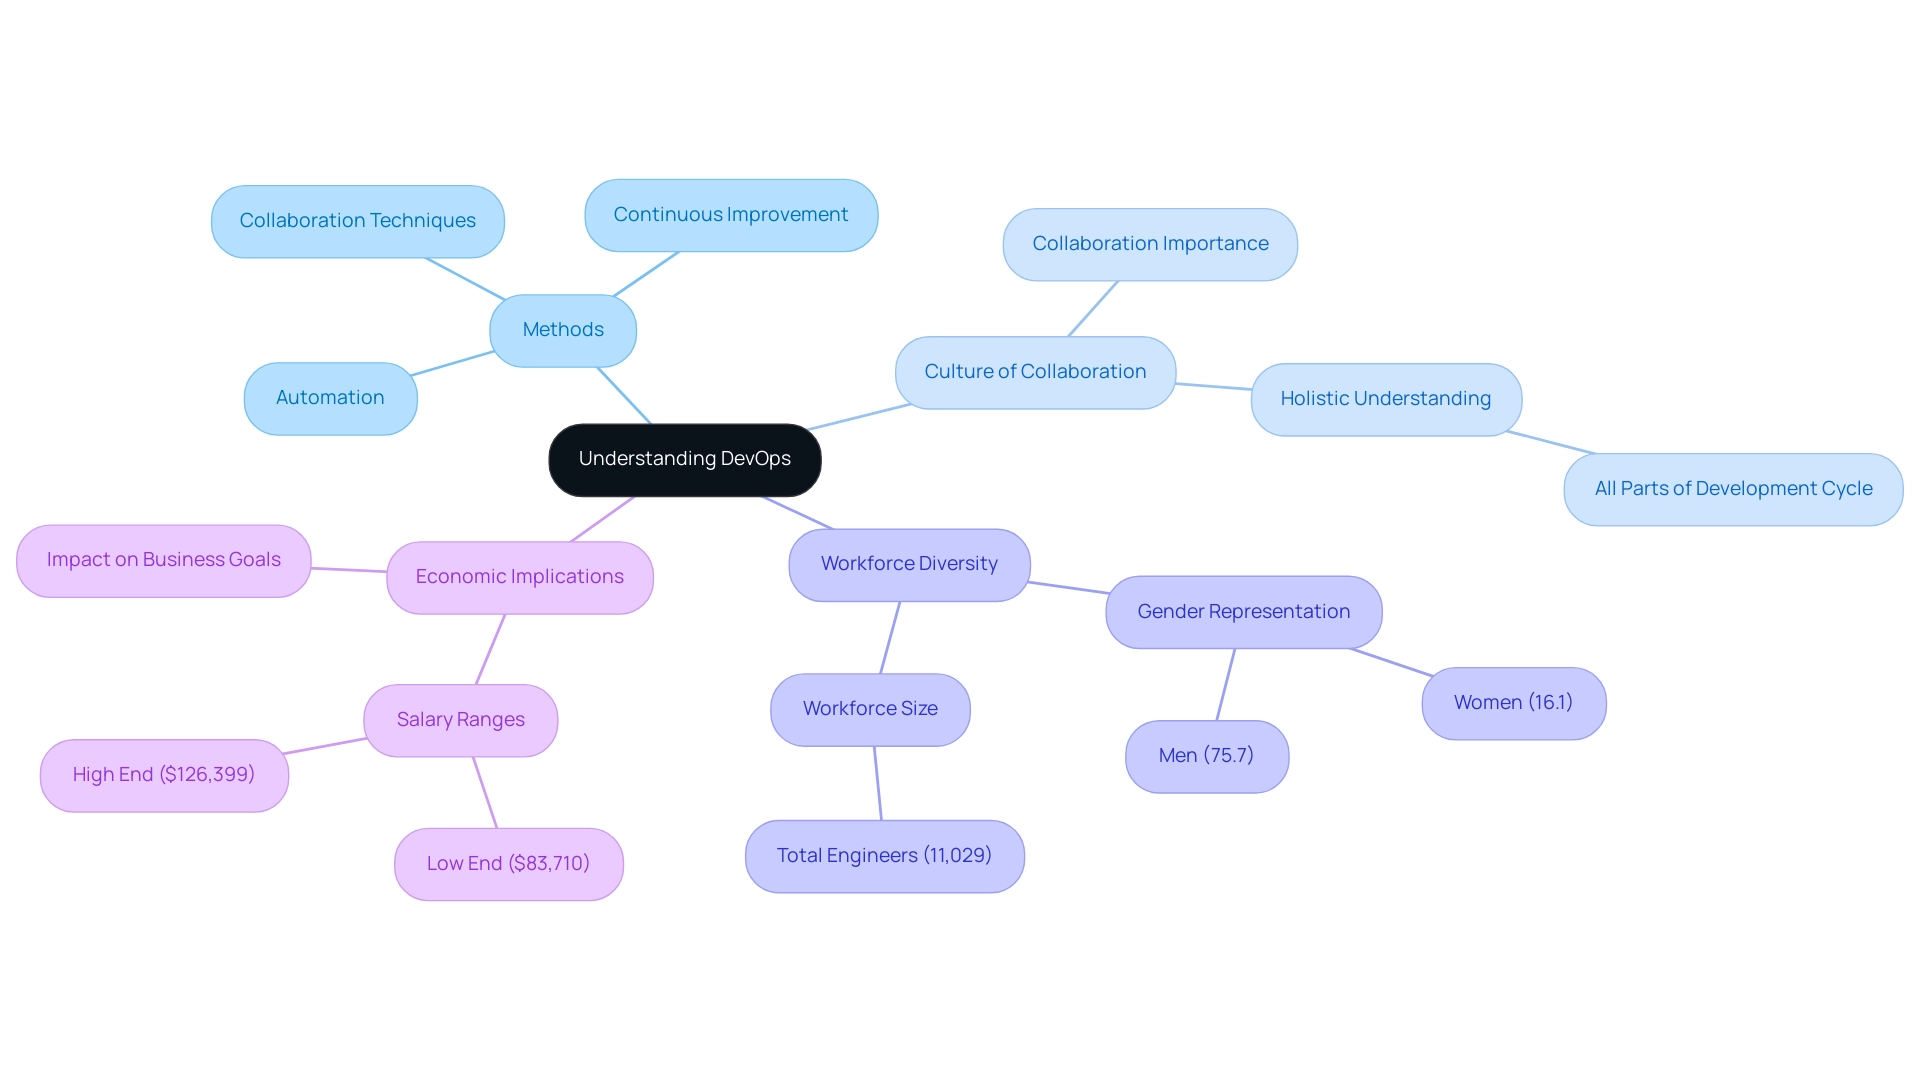Select the Gender Representation node
The height and width of the screenshot is (1083, 1920).
[x=1241, y=609]
